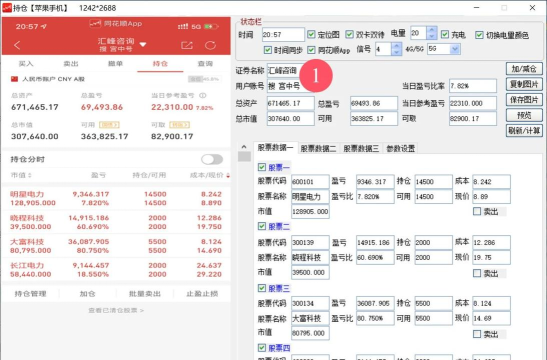Image resolution: width=547 pixels, height=360 pixels.
Task: Check 卖出 box under 股票二
Action: pyautogui.click(x=477, y=273)
